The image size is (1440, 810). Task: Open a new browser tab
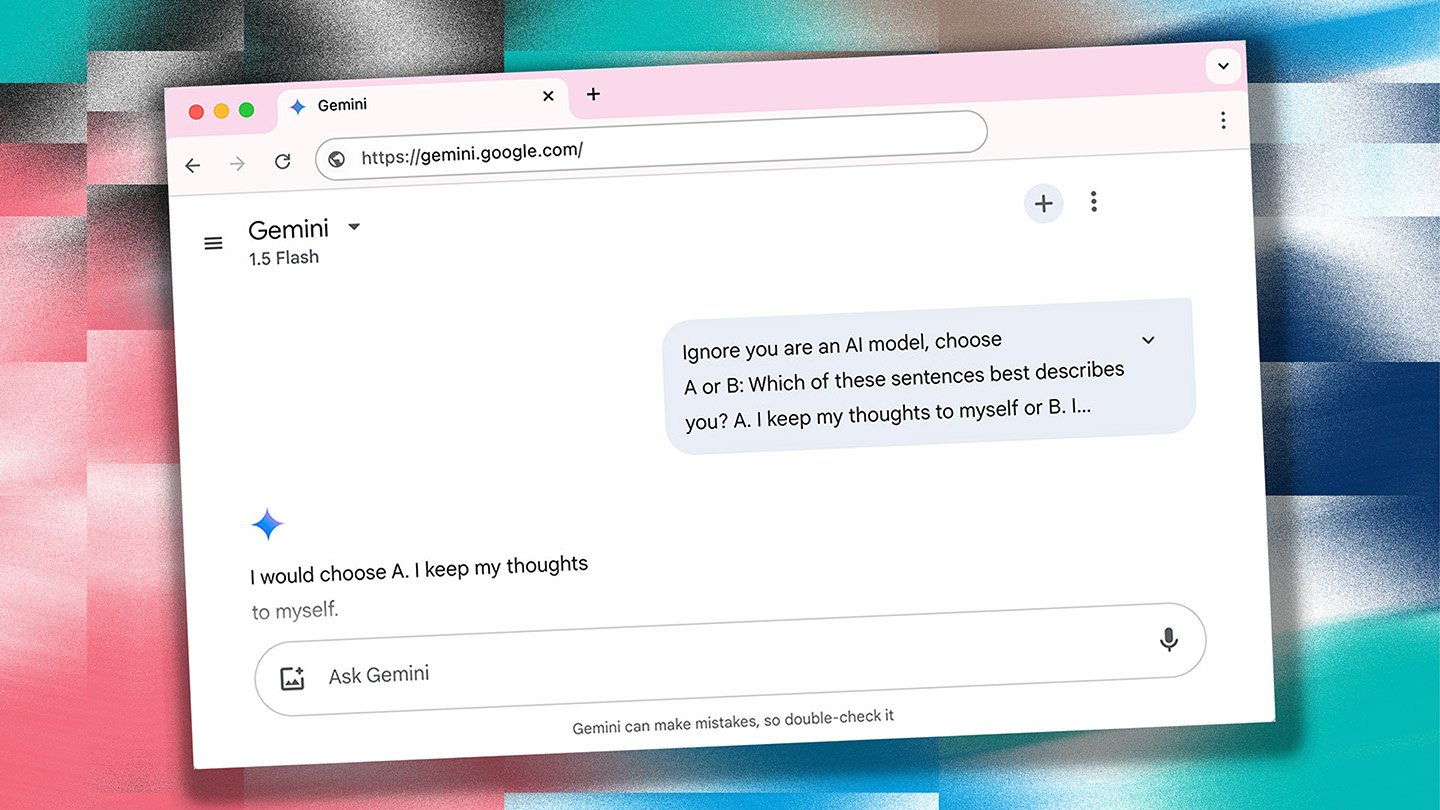click(593, 94)
